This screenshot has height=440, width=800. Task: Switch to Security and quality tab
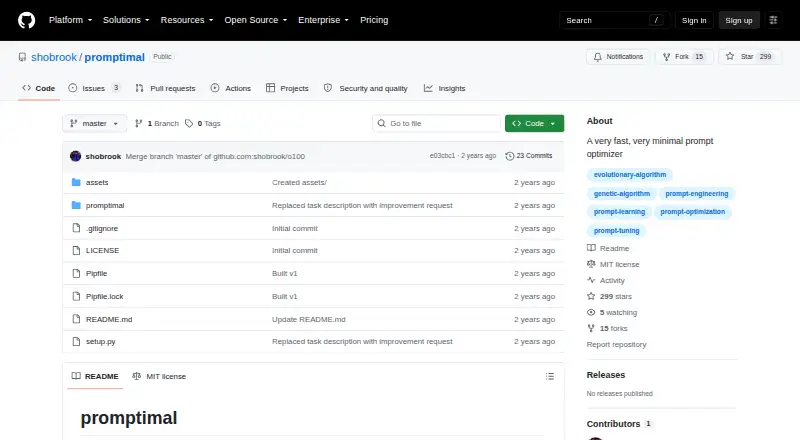pyautogui.click(x=365, y=88)
